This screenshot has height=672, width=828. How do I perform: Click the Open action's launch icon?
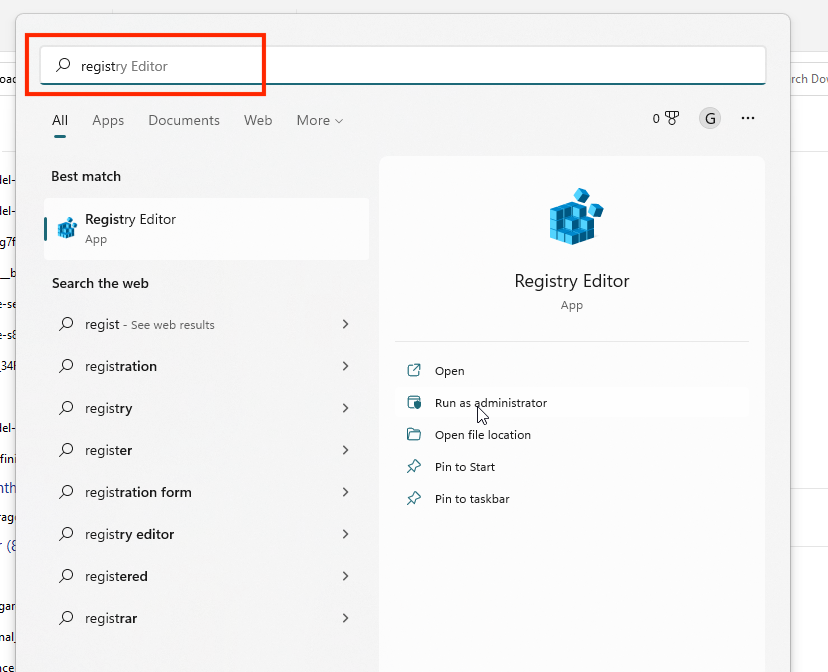414,371
